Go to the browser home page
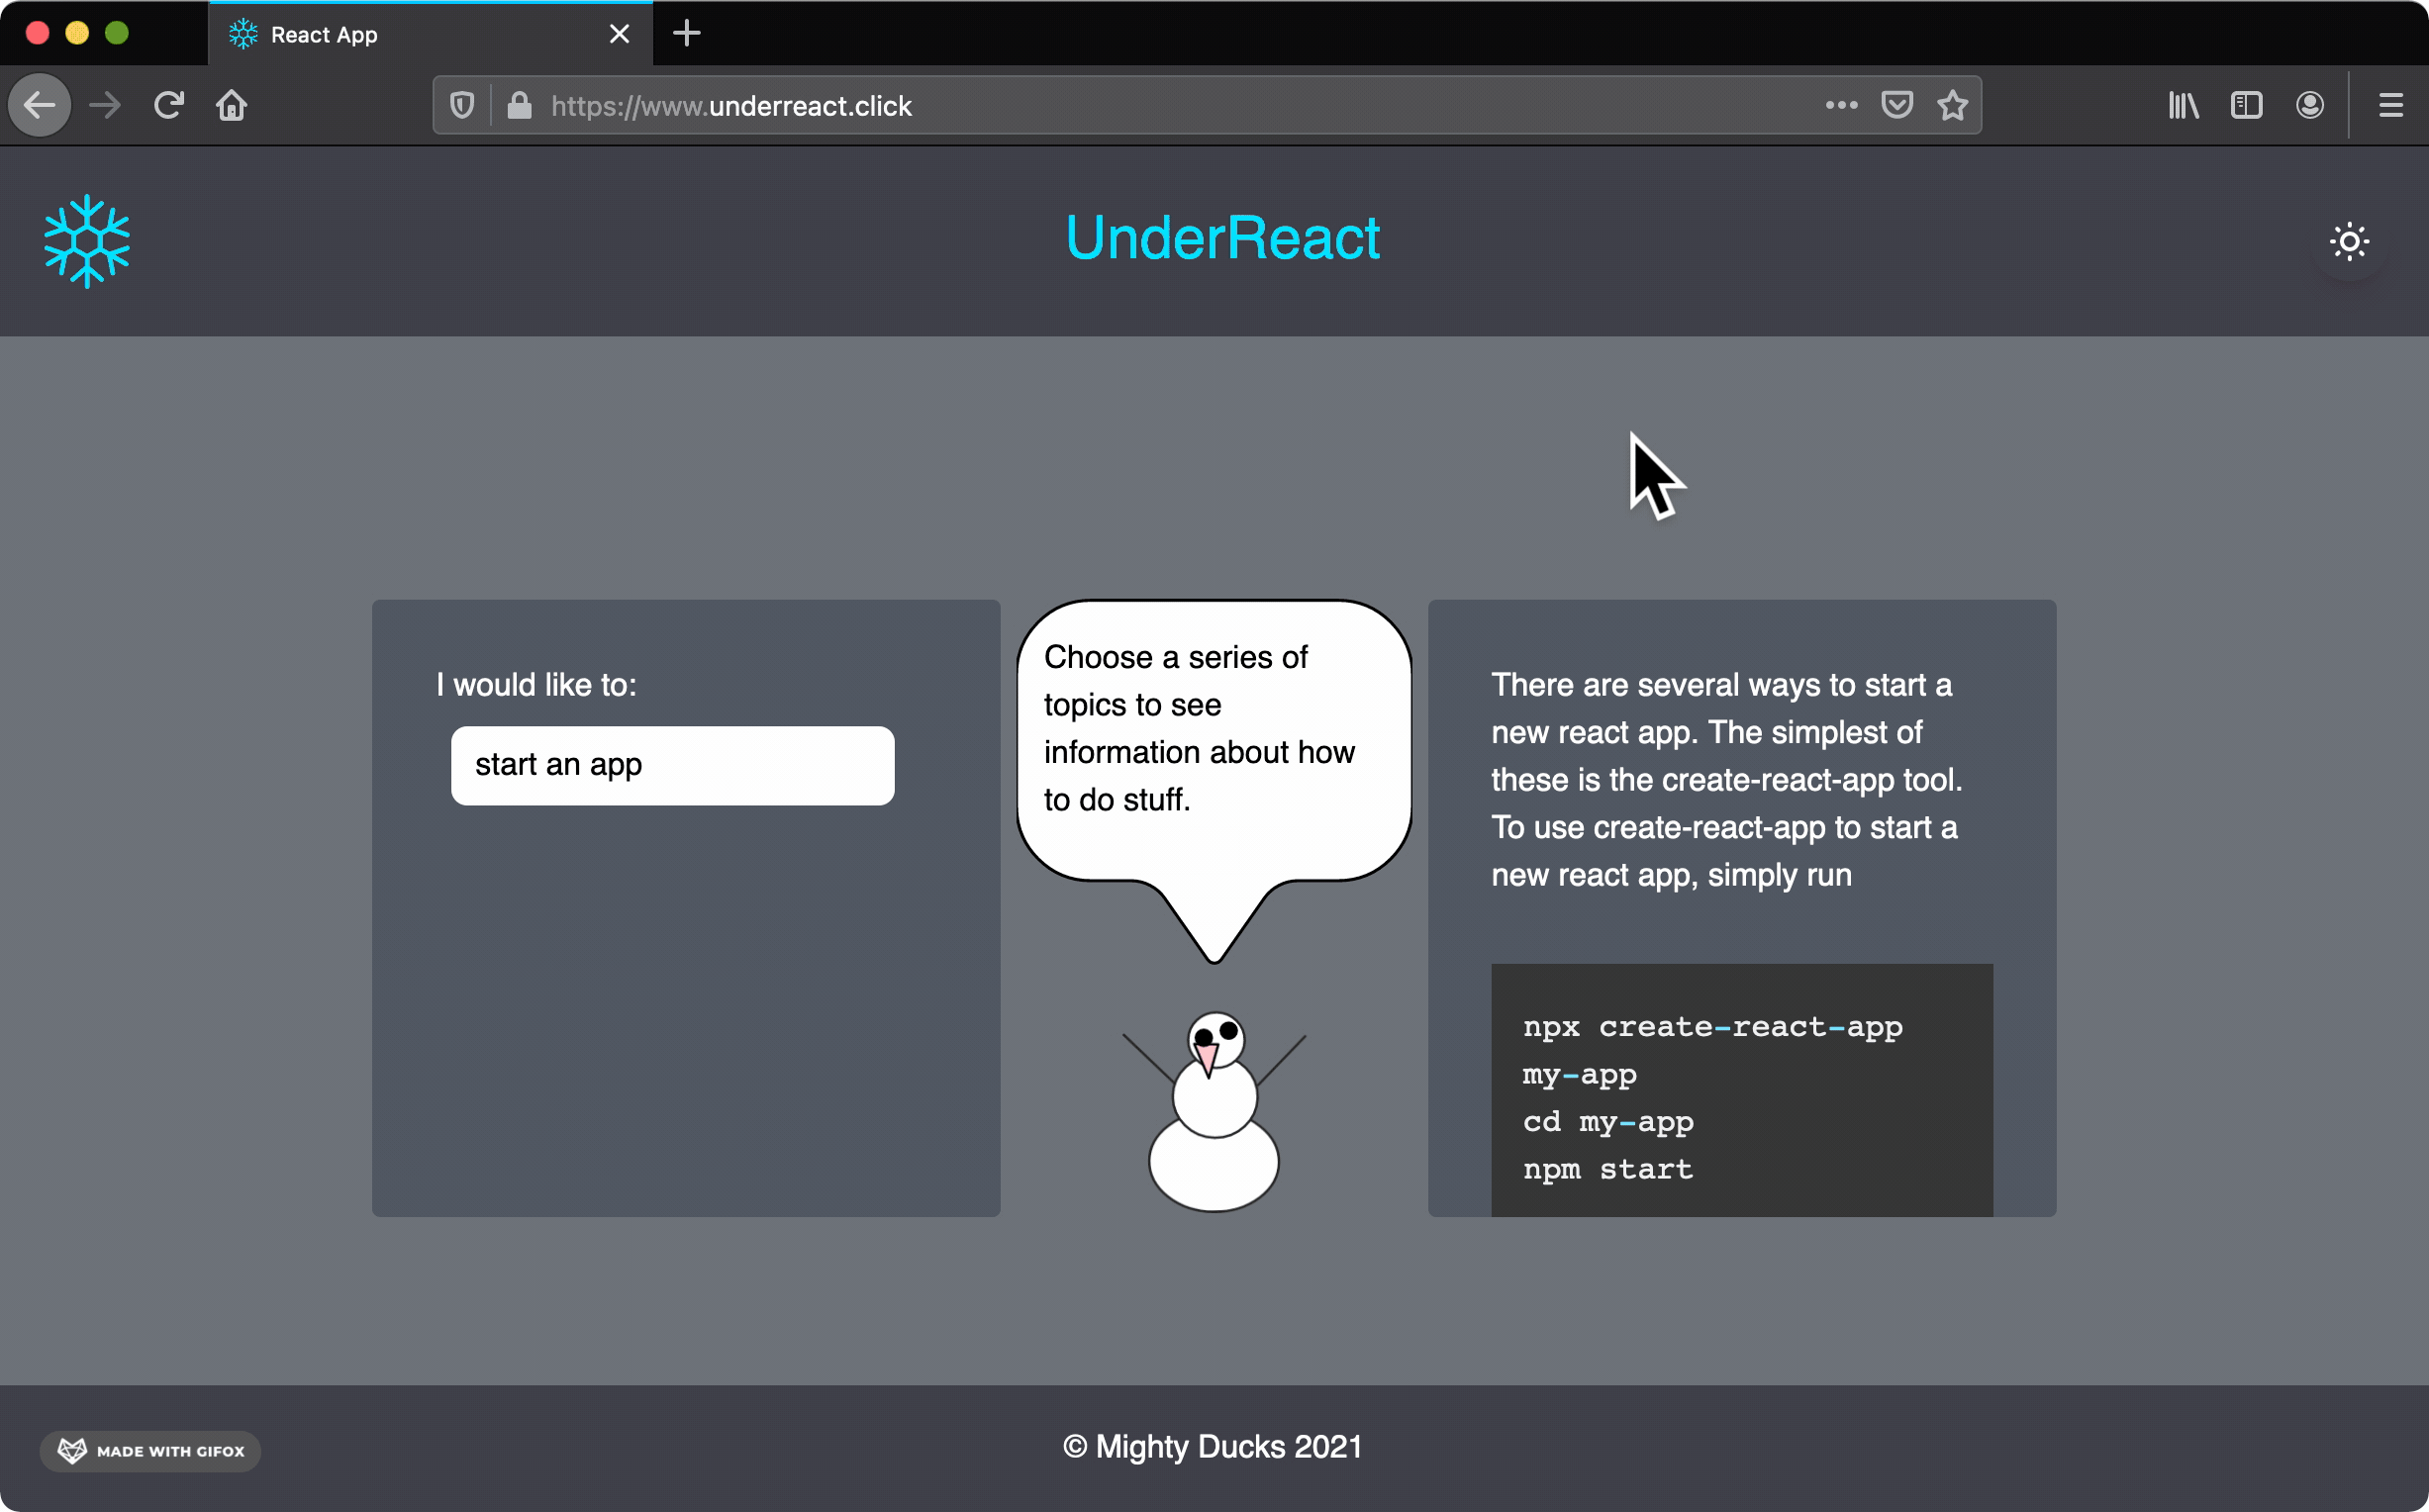Screen dimensions: 2429x1512 (232, 105)
